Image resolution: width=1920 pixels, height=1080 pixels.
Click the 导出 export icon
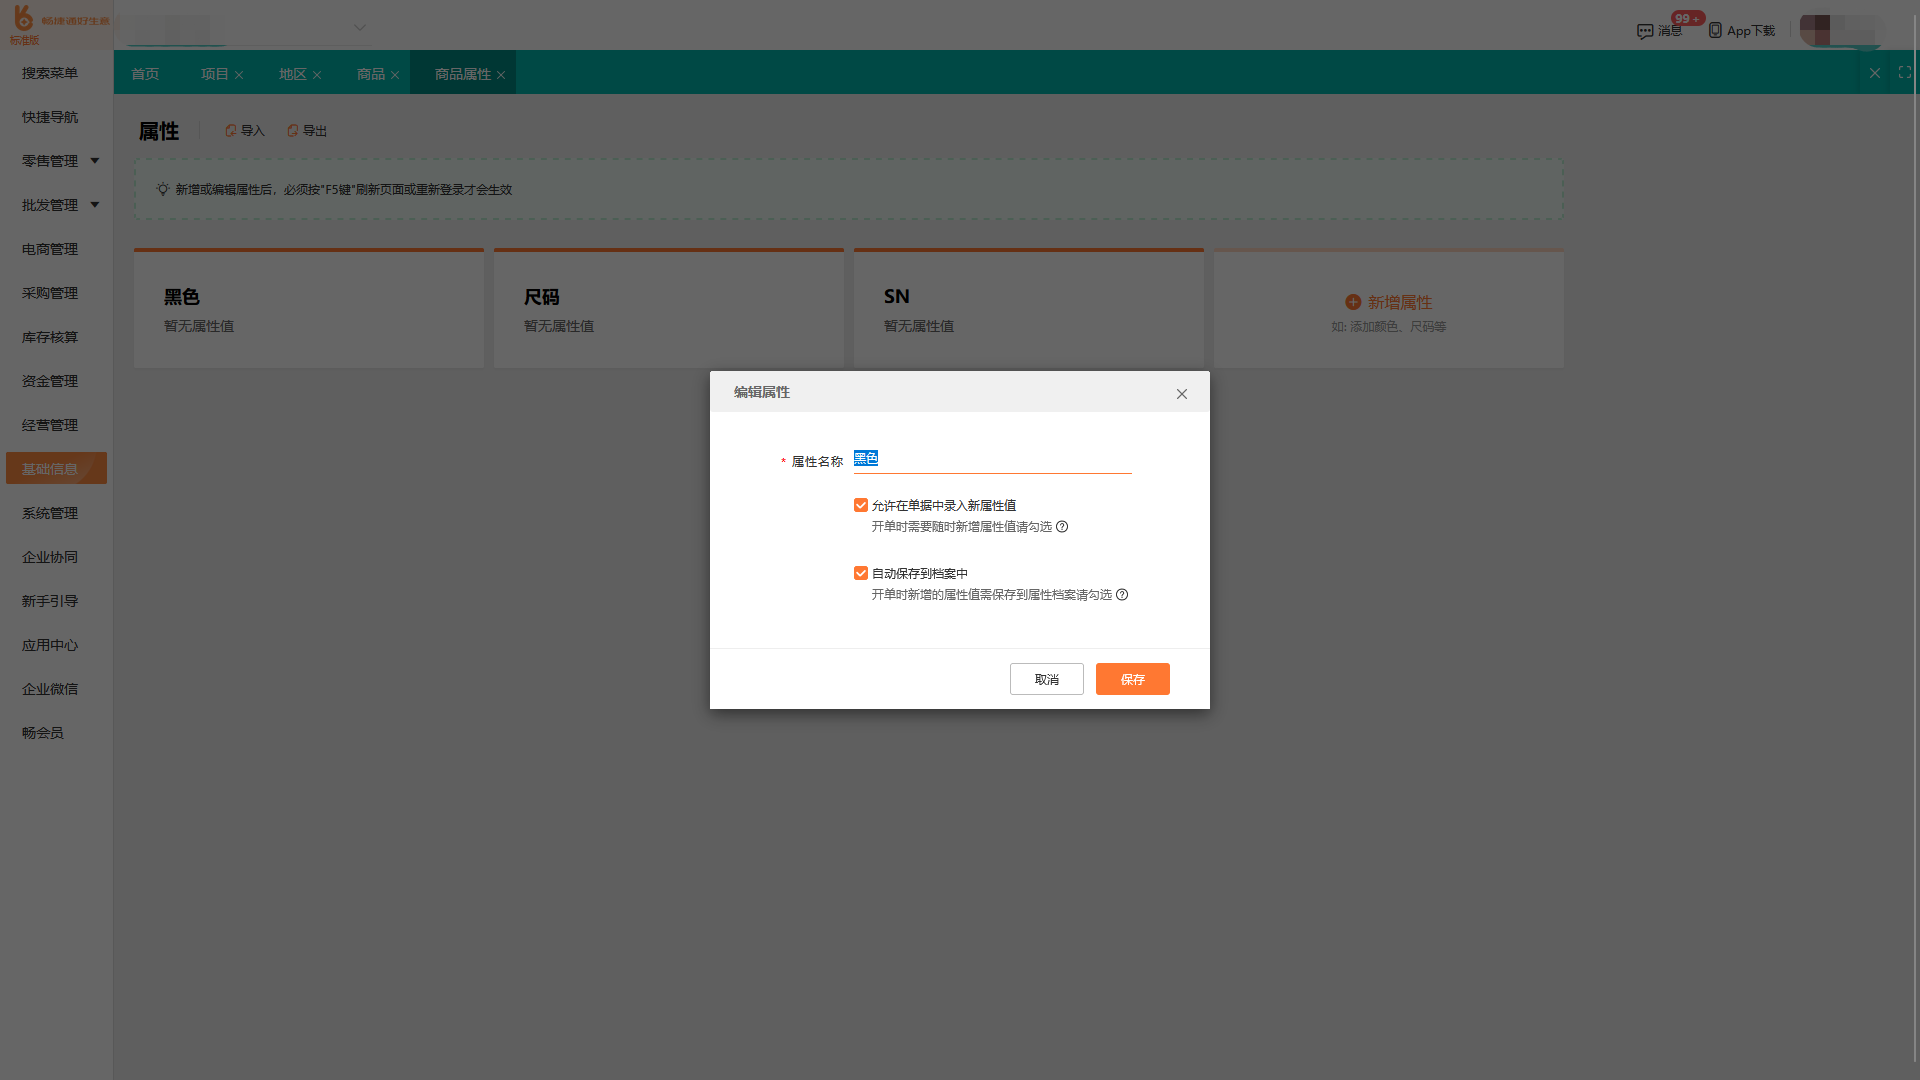tap(293, 131)
